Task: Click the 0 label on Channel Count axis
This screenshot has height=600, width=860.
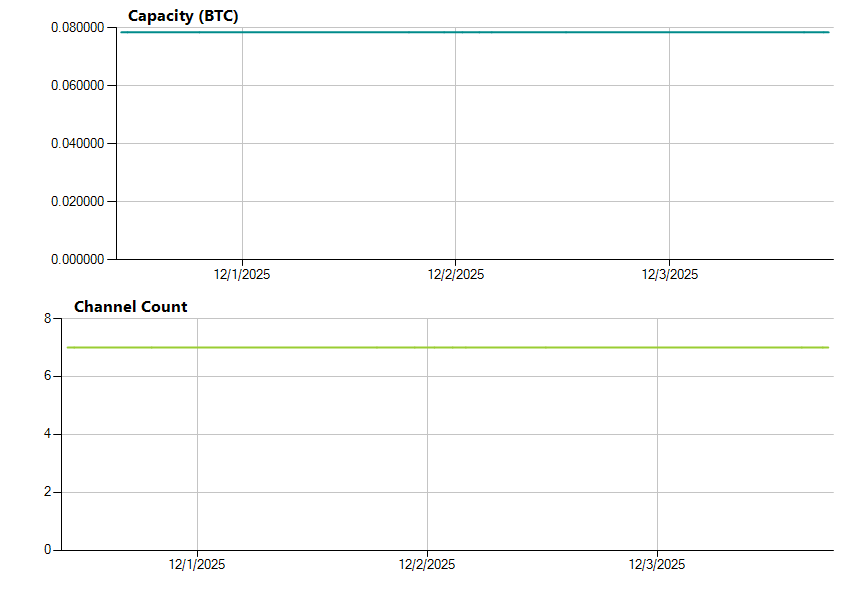Action: [47, 551]
